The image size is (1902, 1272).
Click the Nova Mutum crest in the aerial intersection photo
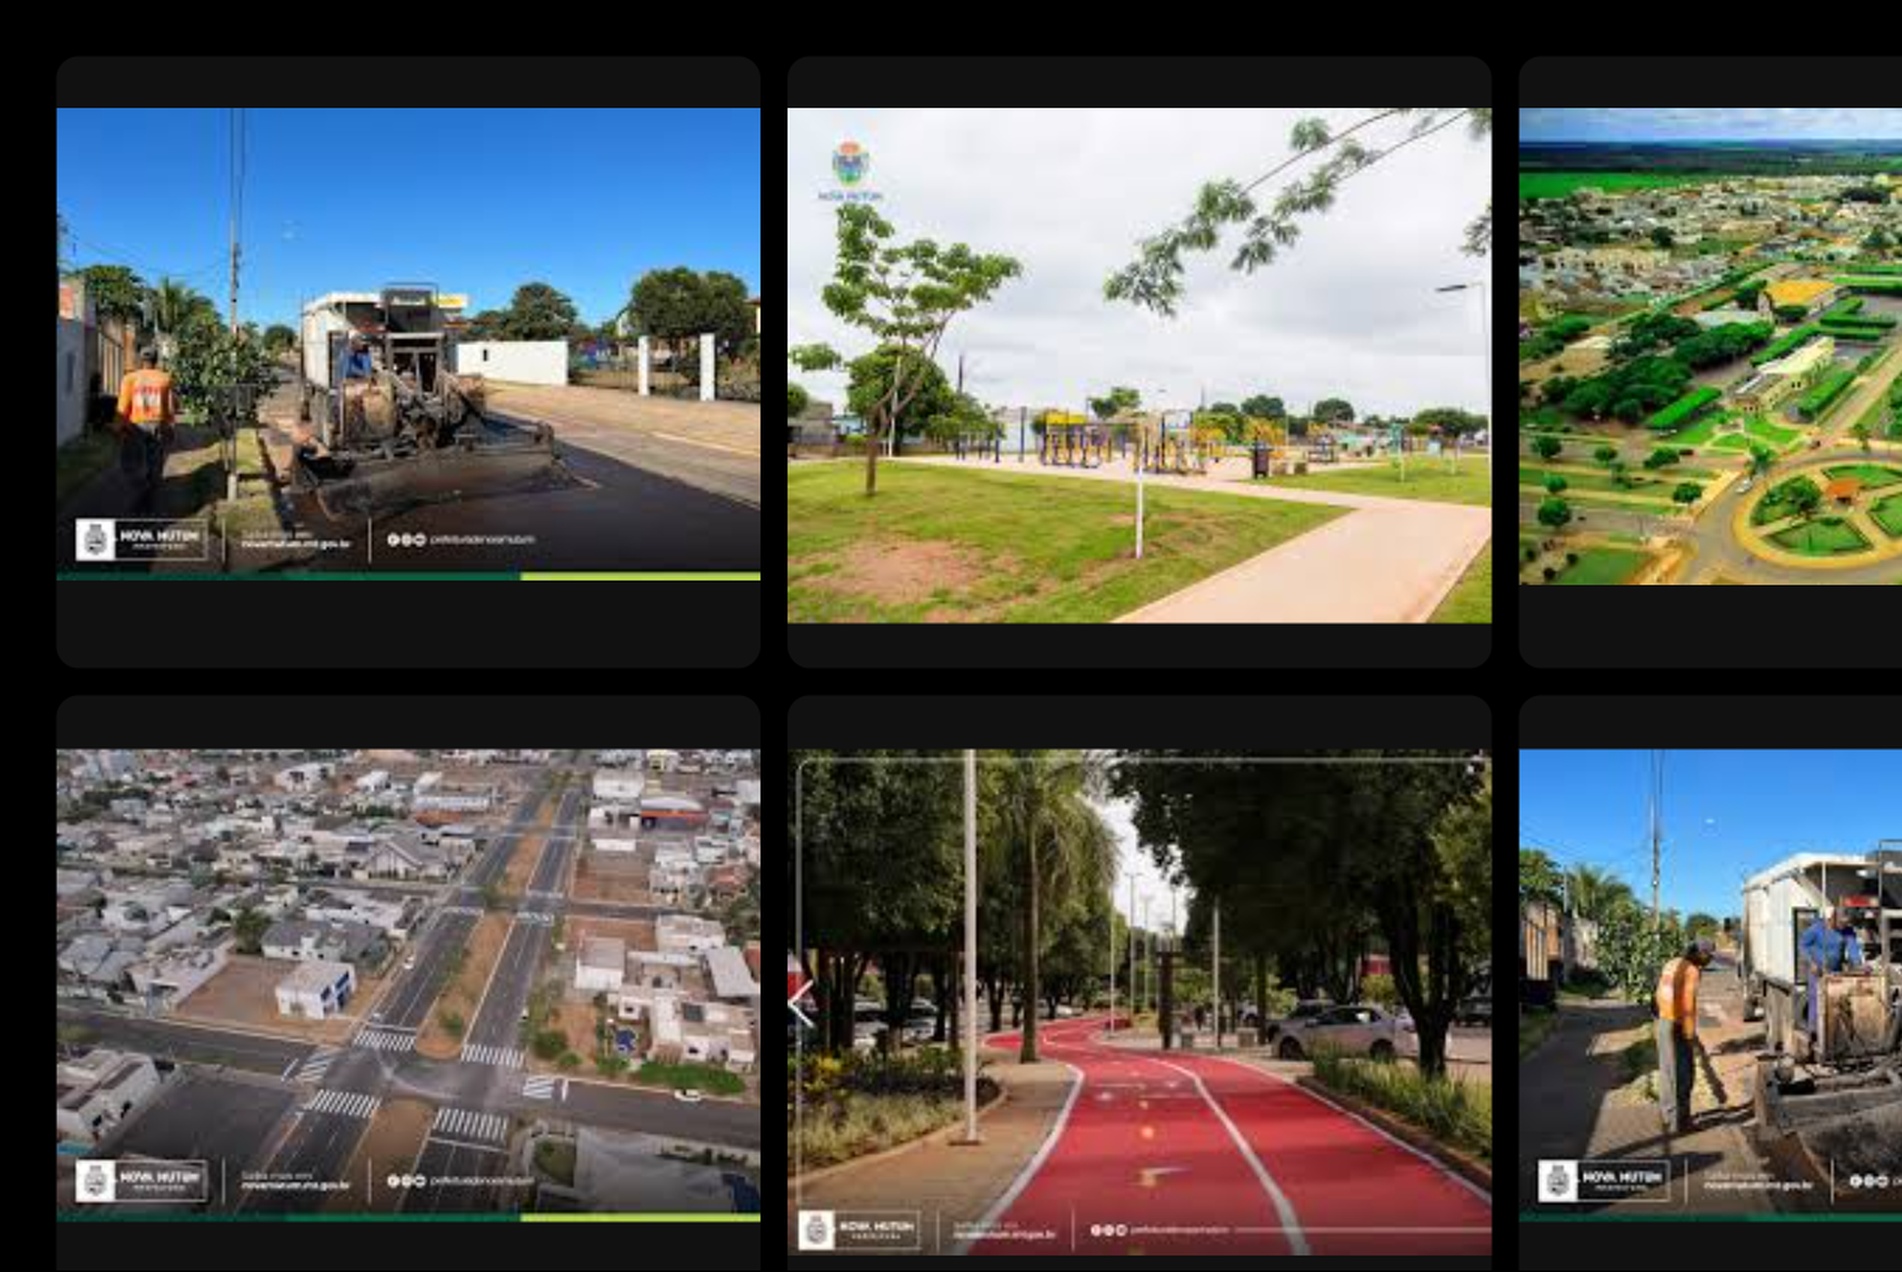(95, 1181)
